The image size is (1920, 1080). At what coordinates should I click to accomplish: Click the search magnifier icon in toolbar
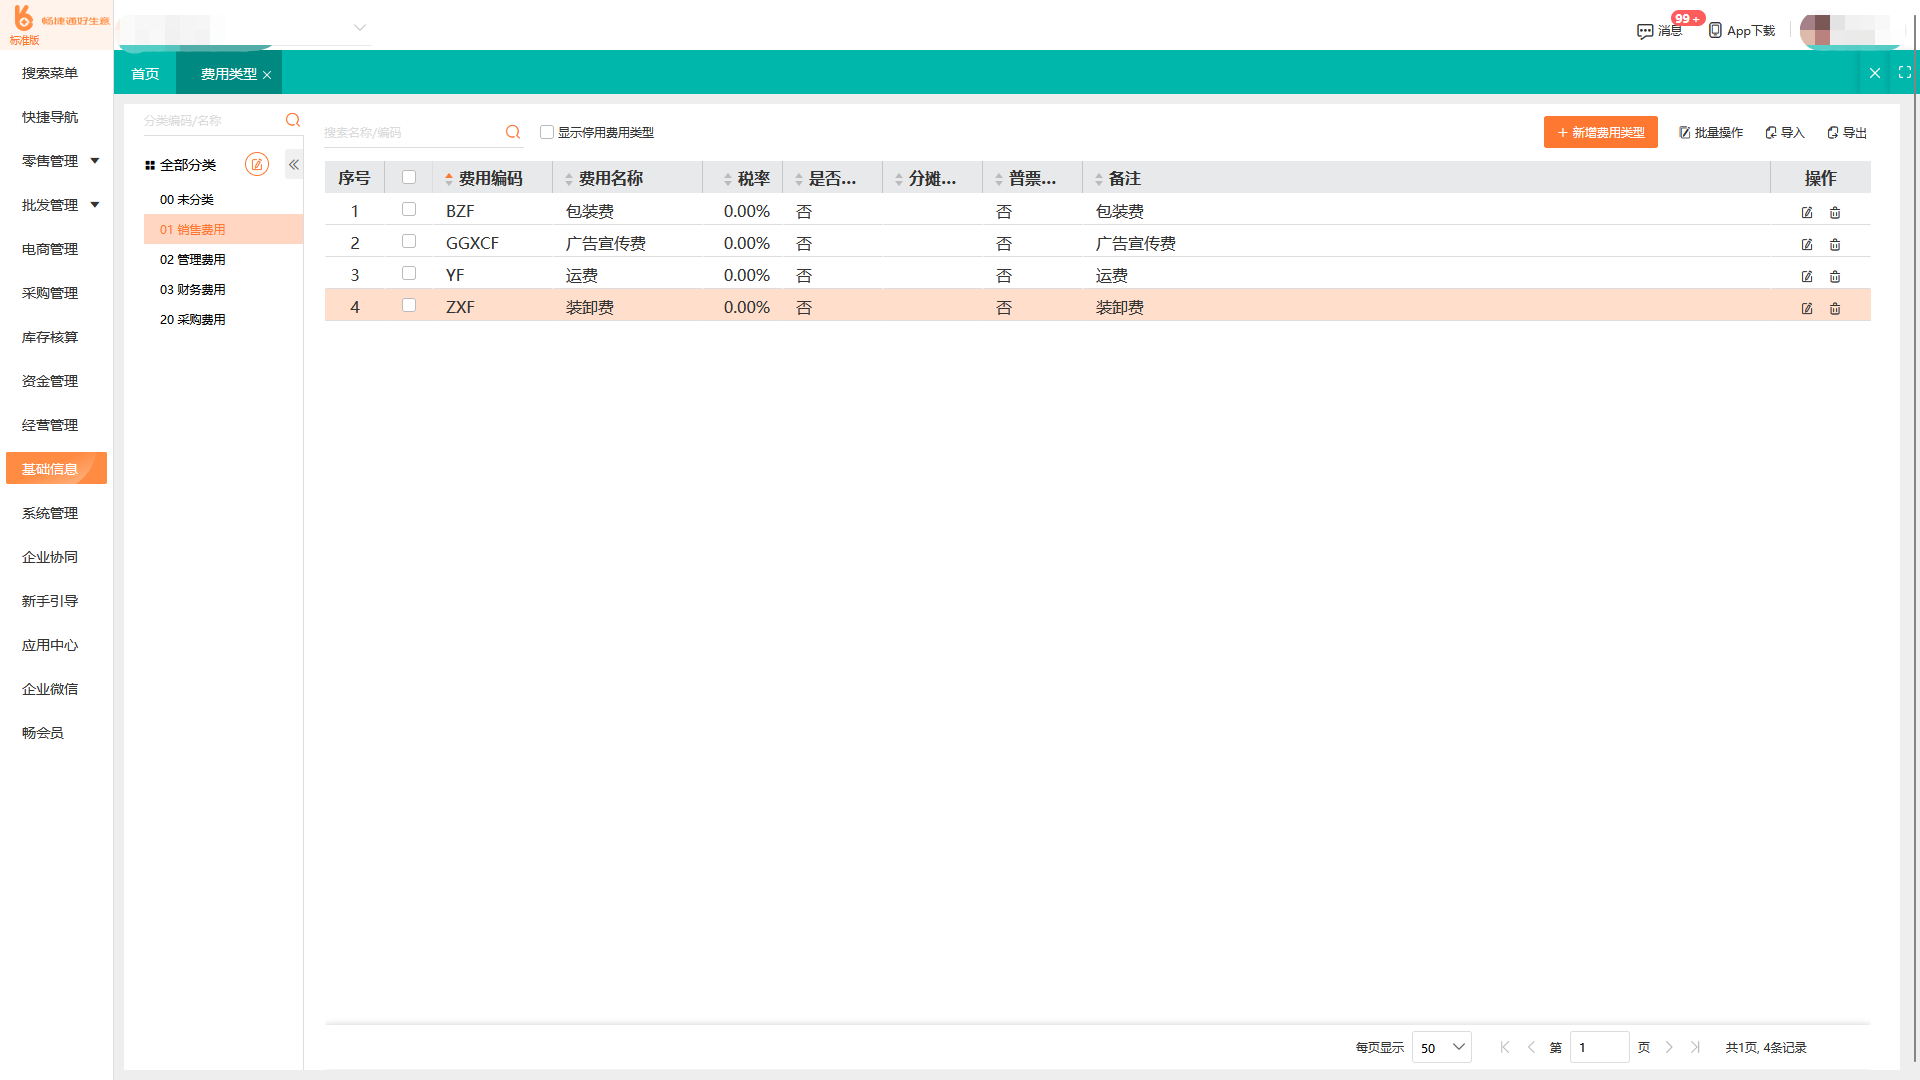[514, 131]
